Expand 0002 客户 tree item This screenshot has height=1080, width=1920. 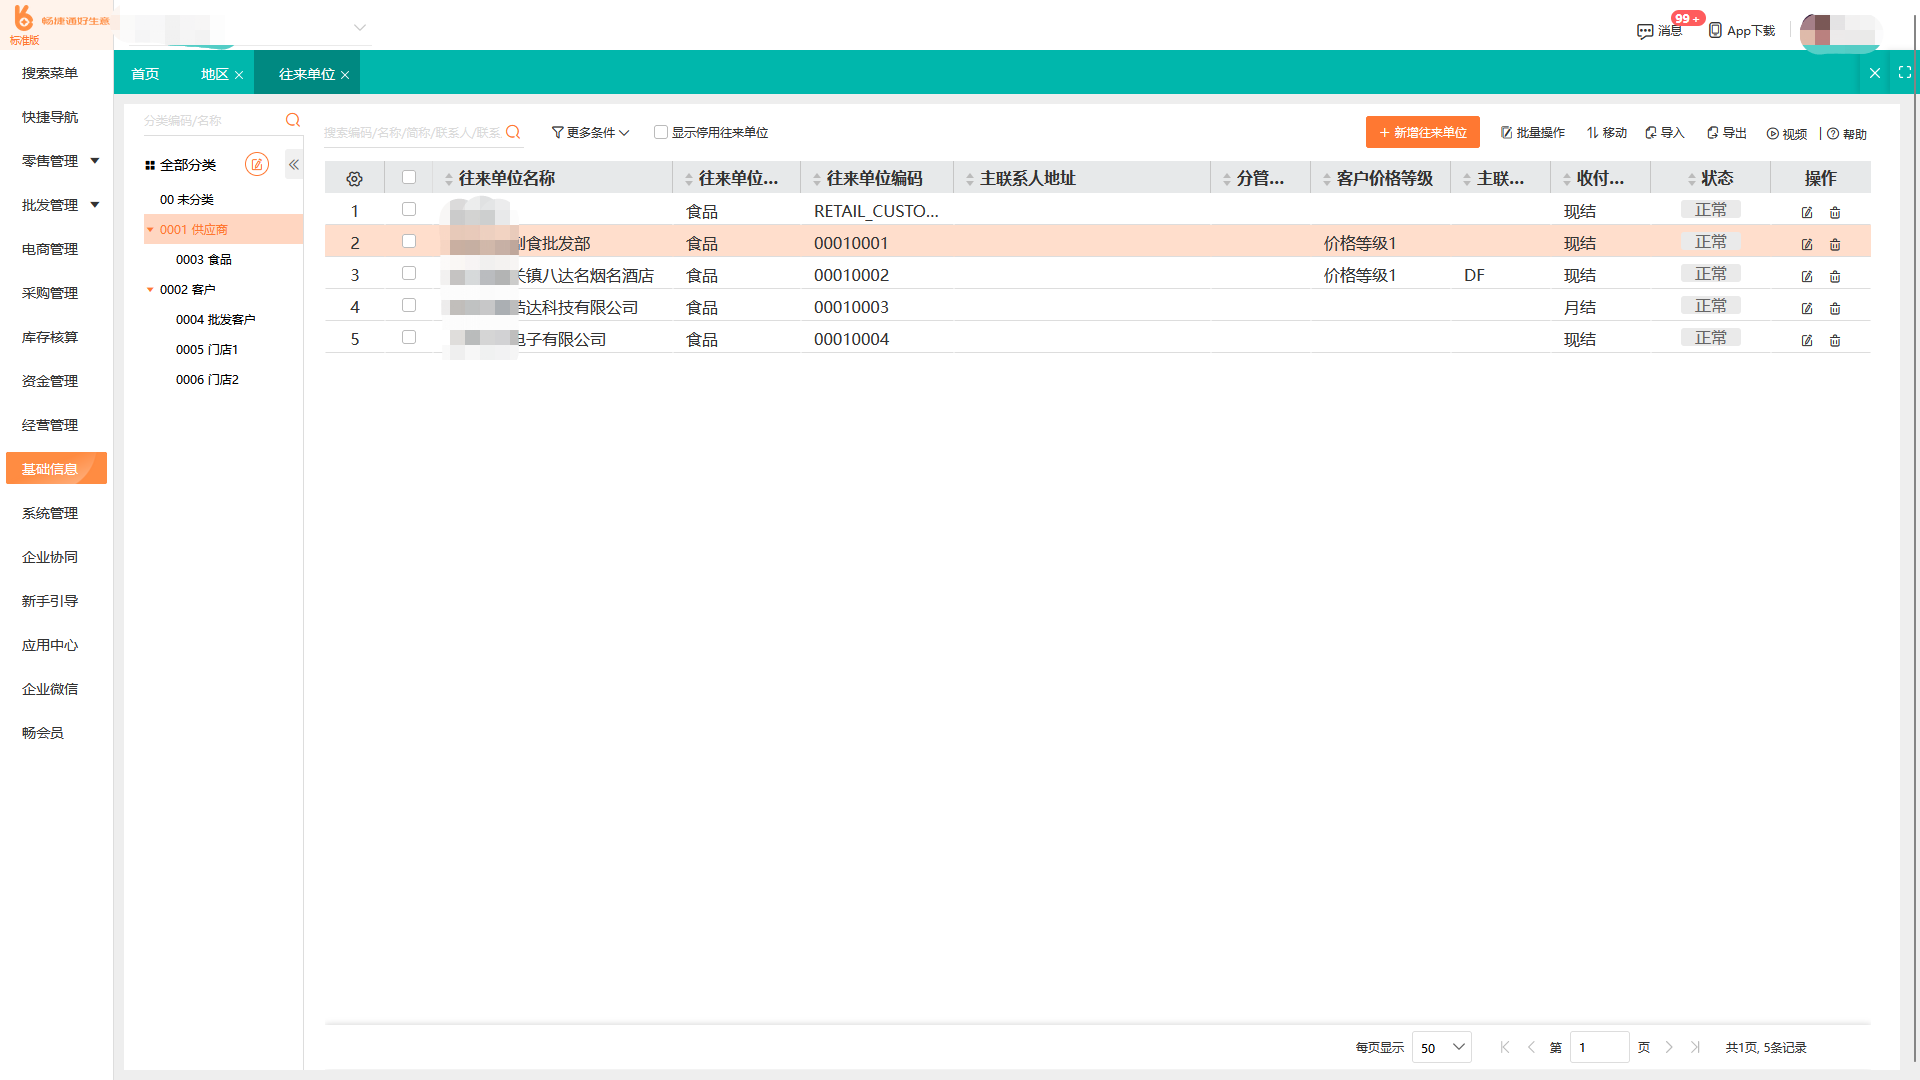pos(149,290)
